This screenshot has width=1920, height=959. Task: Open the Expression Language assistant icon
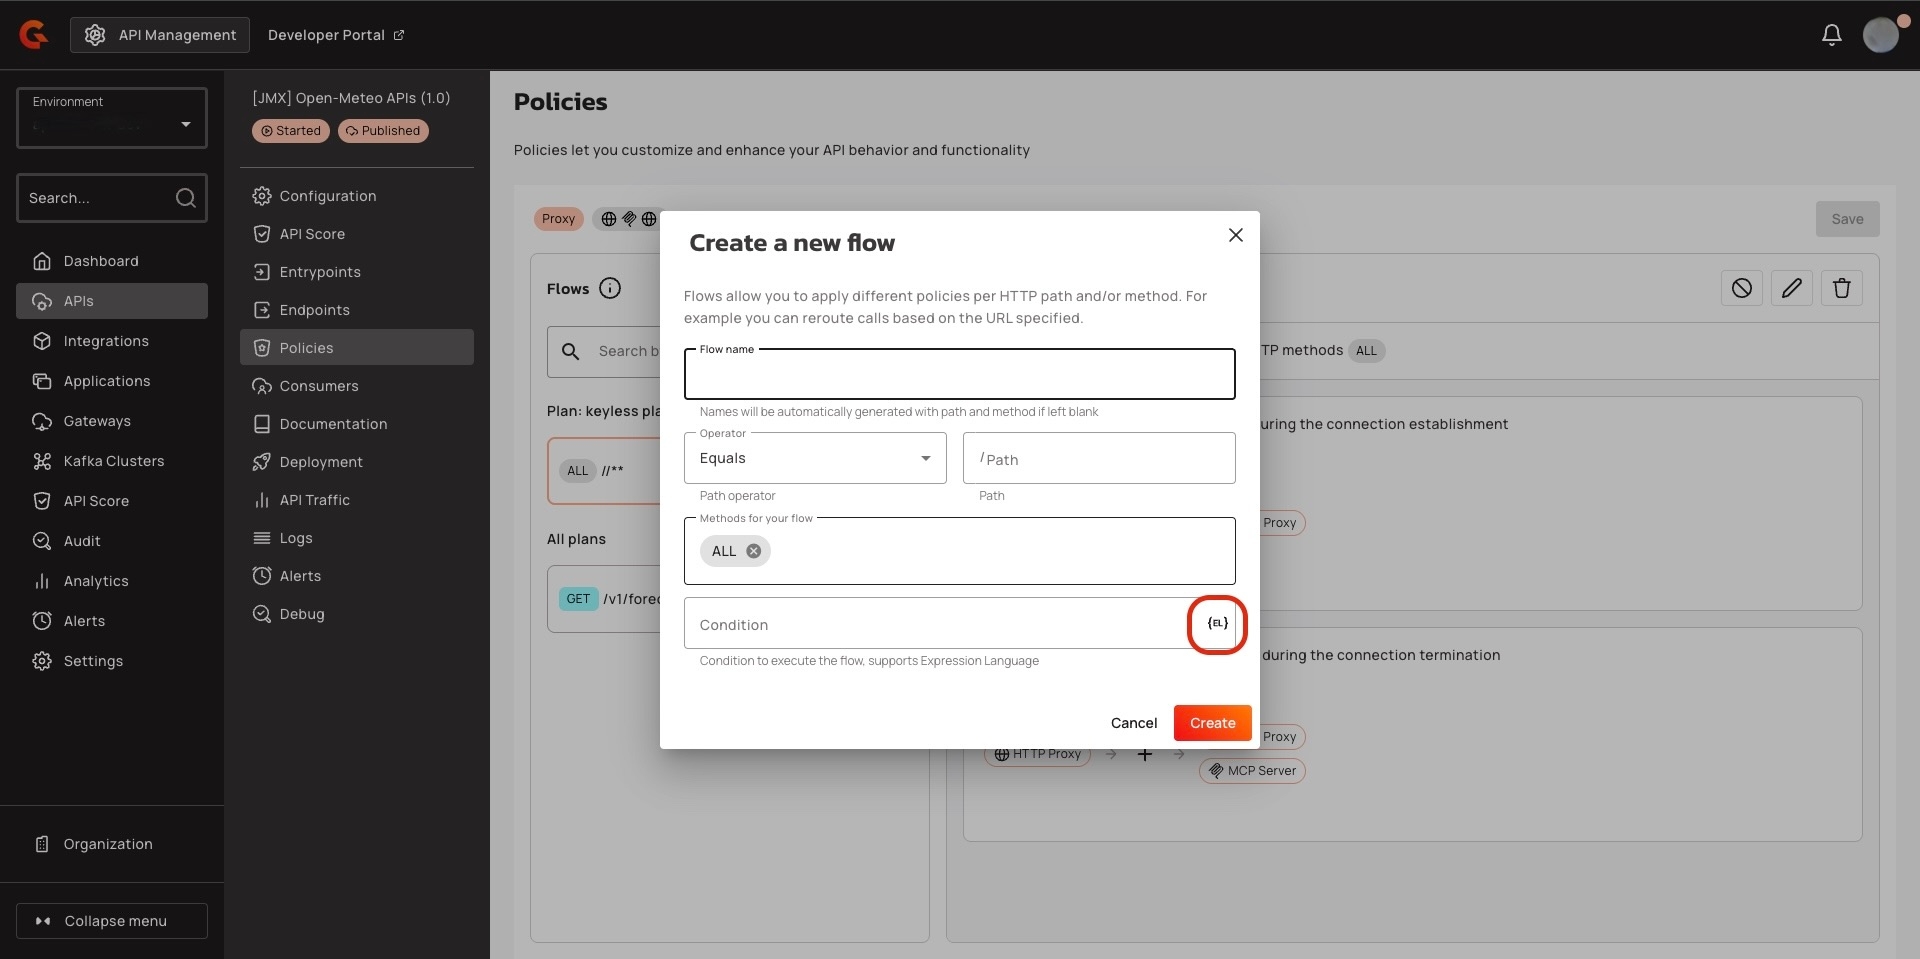1217,623
